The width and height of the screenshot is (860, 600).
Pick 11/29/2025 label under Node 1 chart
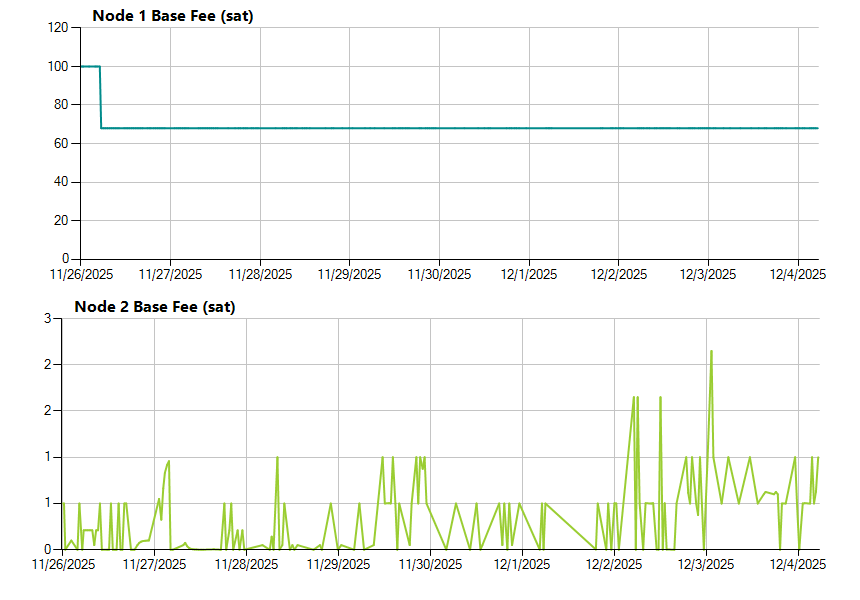349,273
